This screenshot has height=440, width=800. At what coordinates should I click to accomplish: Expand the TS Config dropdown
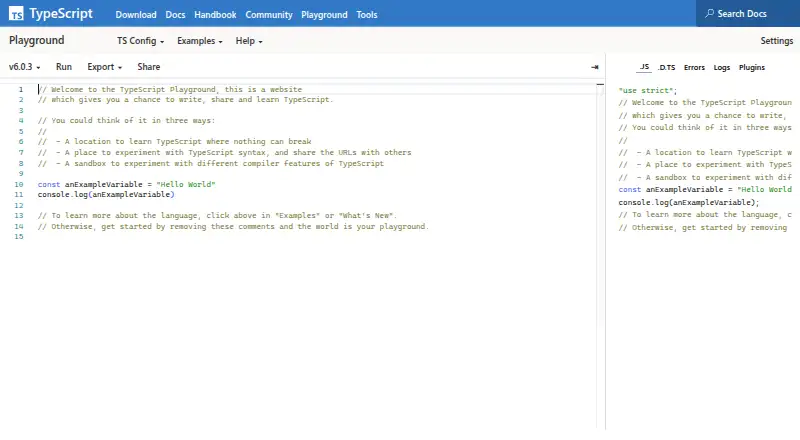click(140, 41)
